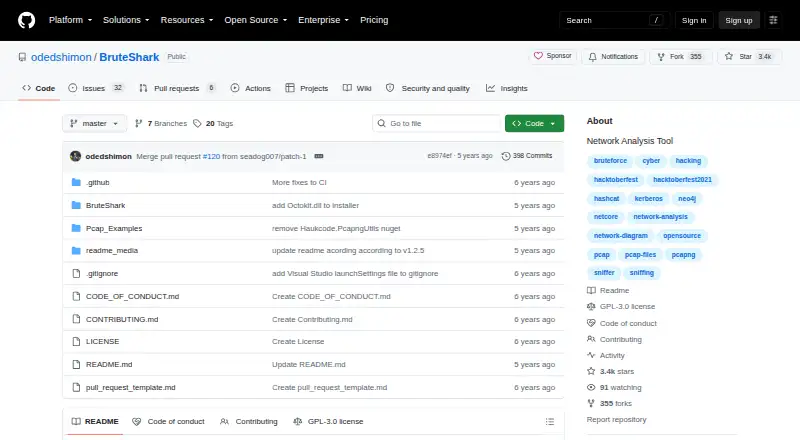Open the CODE_OF_CONDUCT.md file
800x440 pixels.
tap(133, 297)
